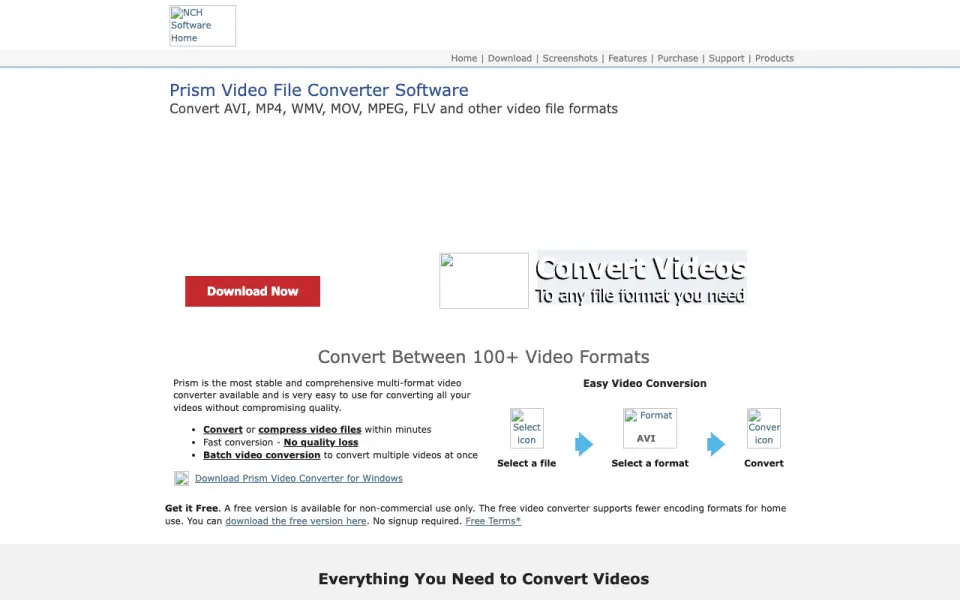Click the Format AVI icon image
960x600 pixels.
[x=650, y=428]
